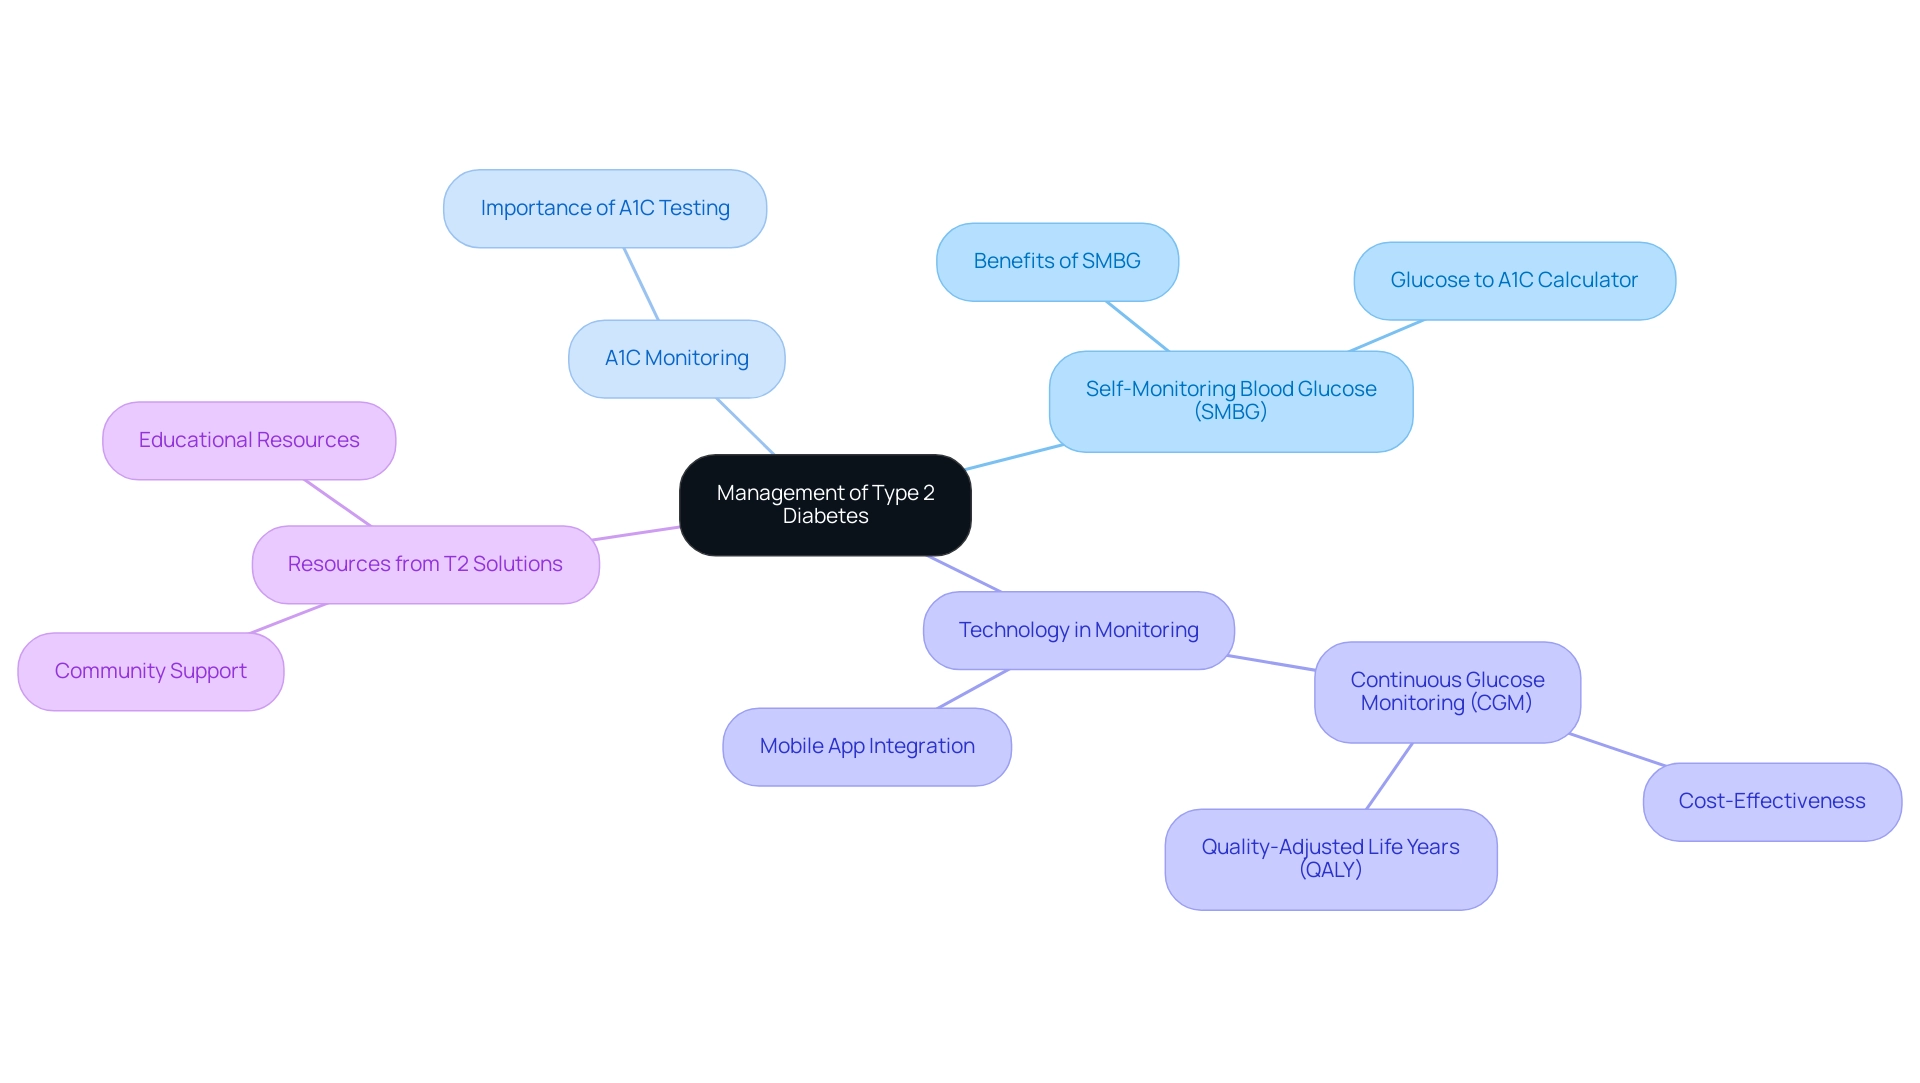Expand the Importance of A1C Testing branch

point(608,207)
